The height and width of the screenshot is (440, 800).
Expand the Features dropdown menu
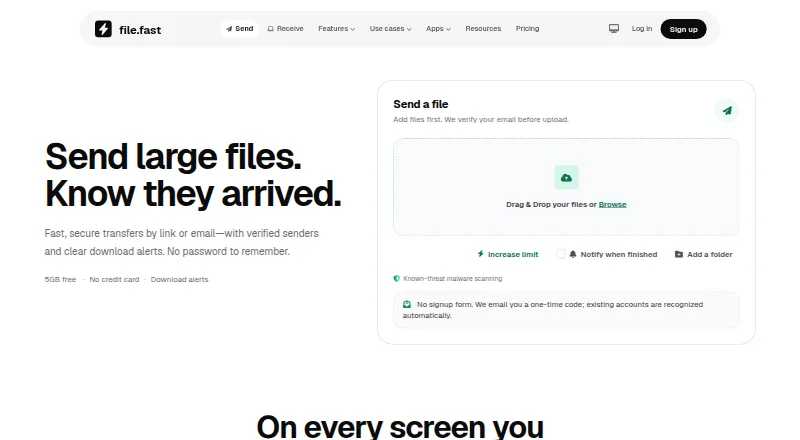tap(336, 29)
